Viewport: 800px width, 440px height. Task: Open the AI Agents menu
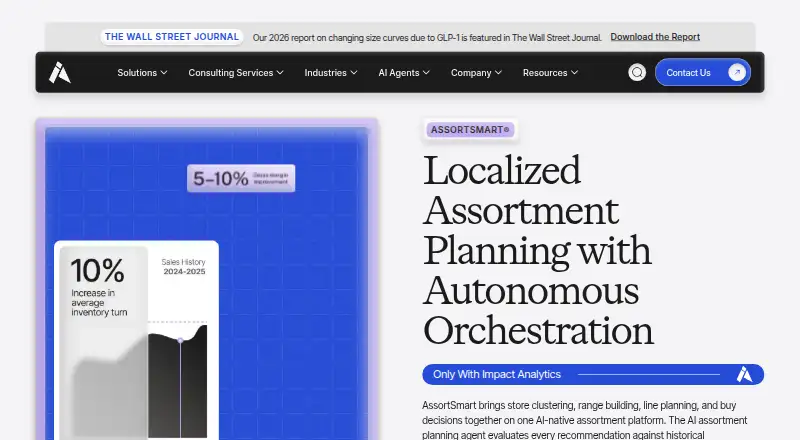(x=404, y=72)
